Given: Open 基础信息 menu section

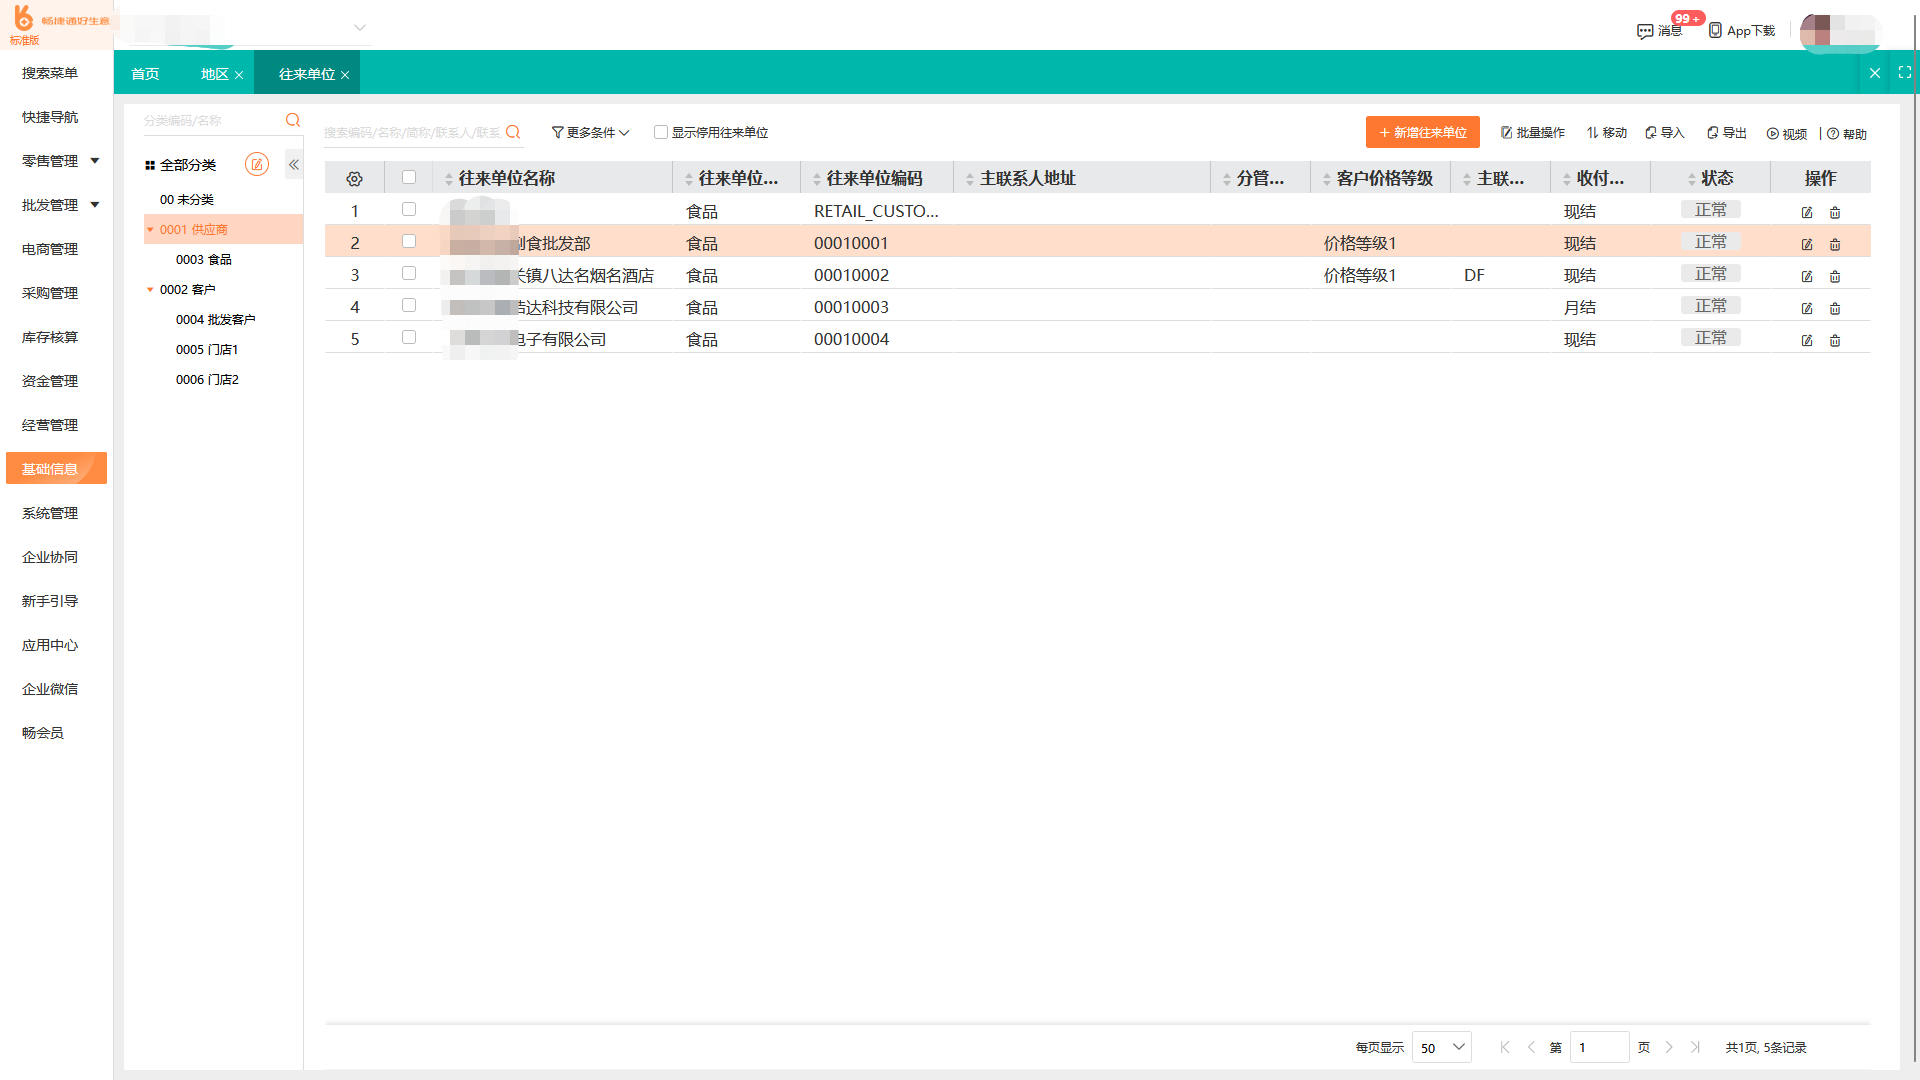Looking at the screenshot, I should coord(54,468).
